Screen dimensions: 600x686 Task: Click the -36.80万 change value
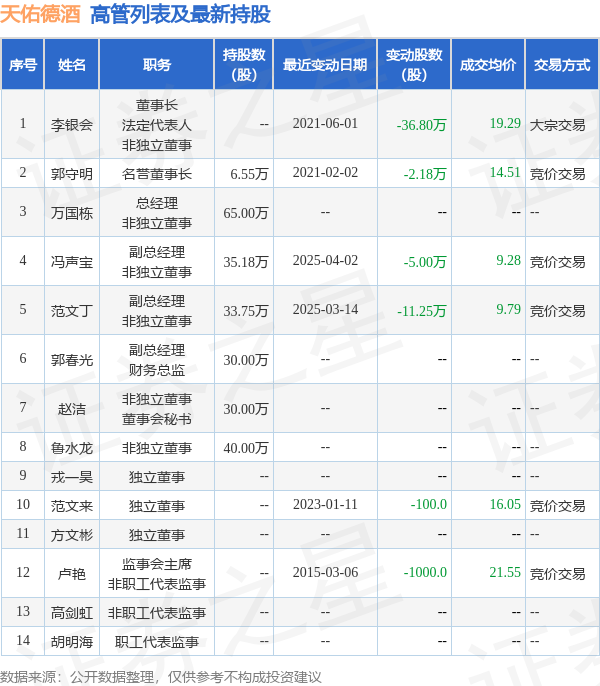[x=421, y=125]
